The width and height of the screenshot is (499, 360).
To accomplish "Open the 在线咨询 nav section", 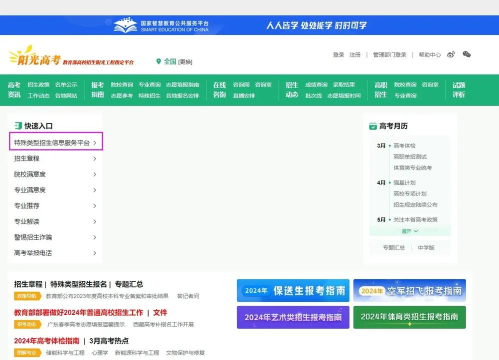I will pos(219,90).
